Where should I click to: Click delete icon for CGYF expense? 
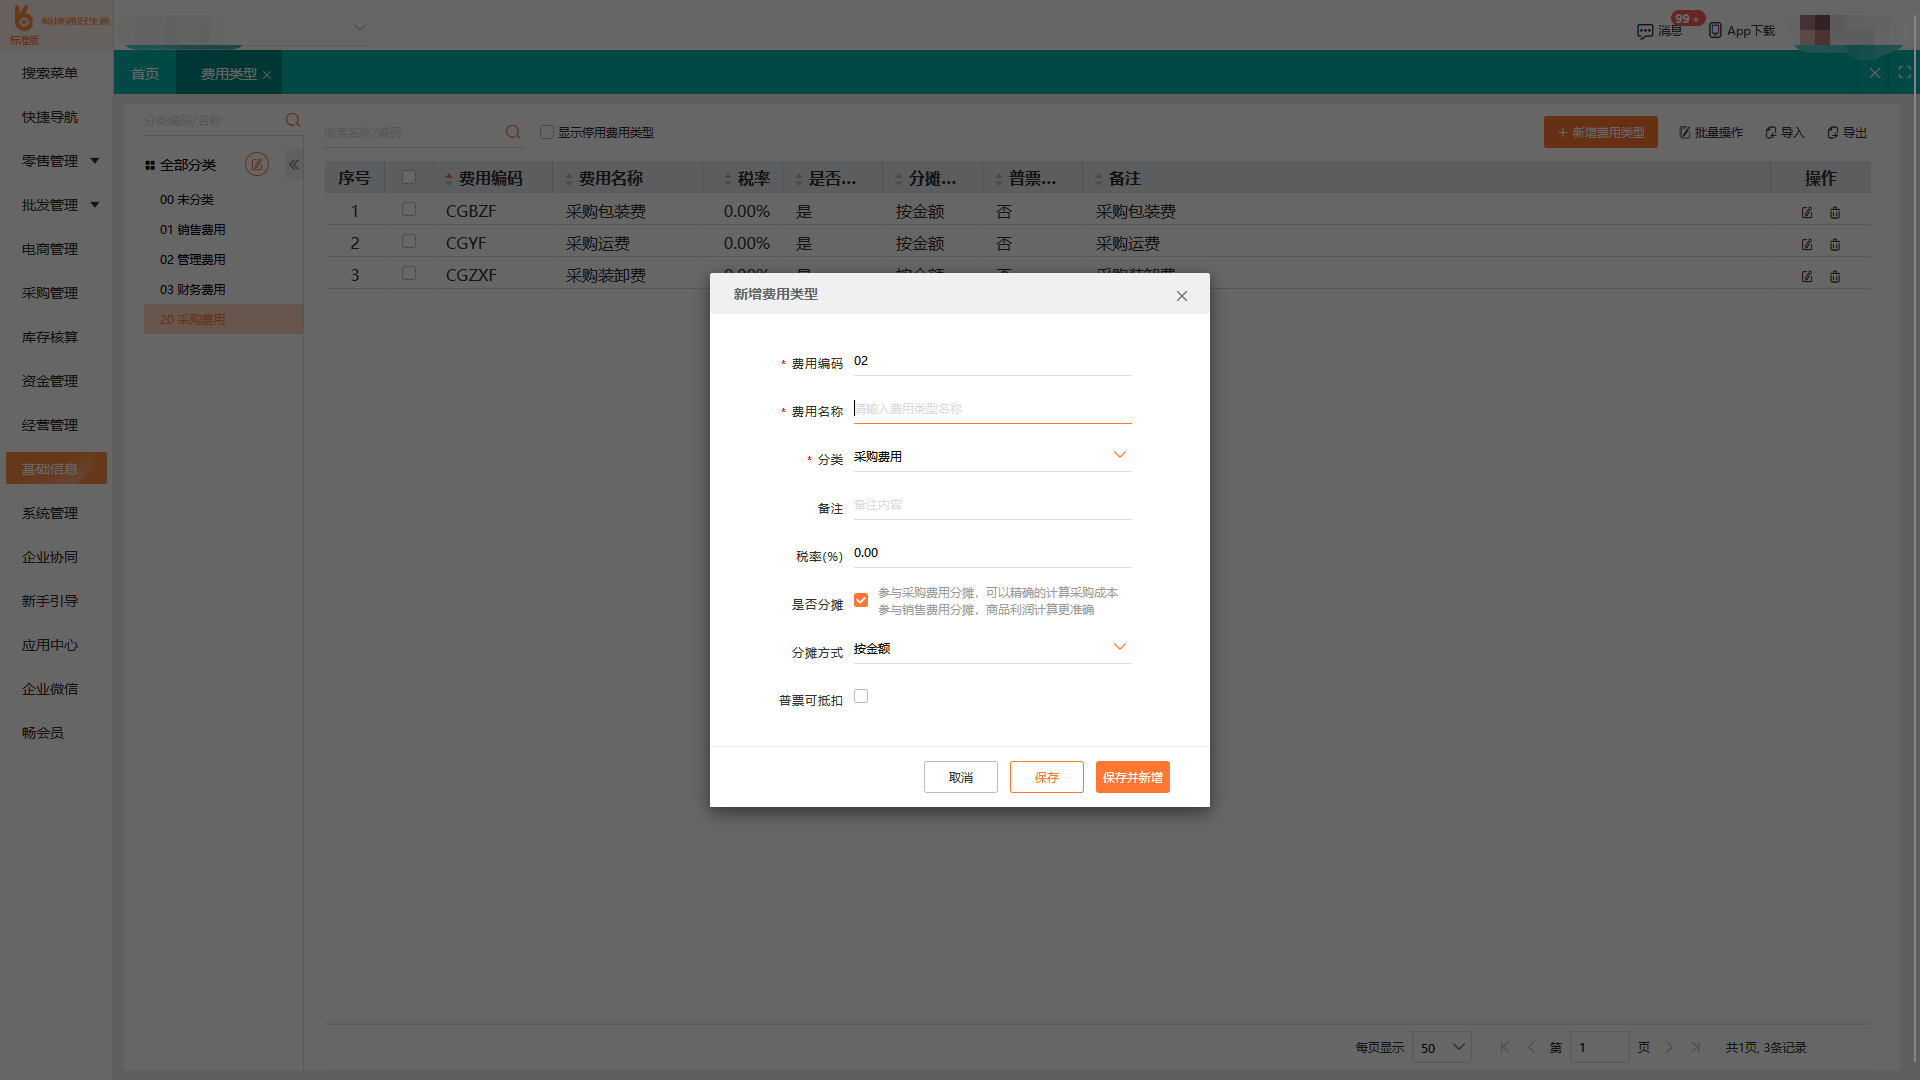click(x=1836, y=243)
